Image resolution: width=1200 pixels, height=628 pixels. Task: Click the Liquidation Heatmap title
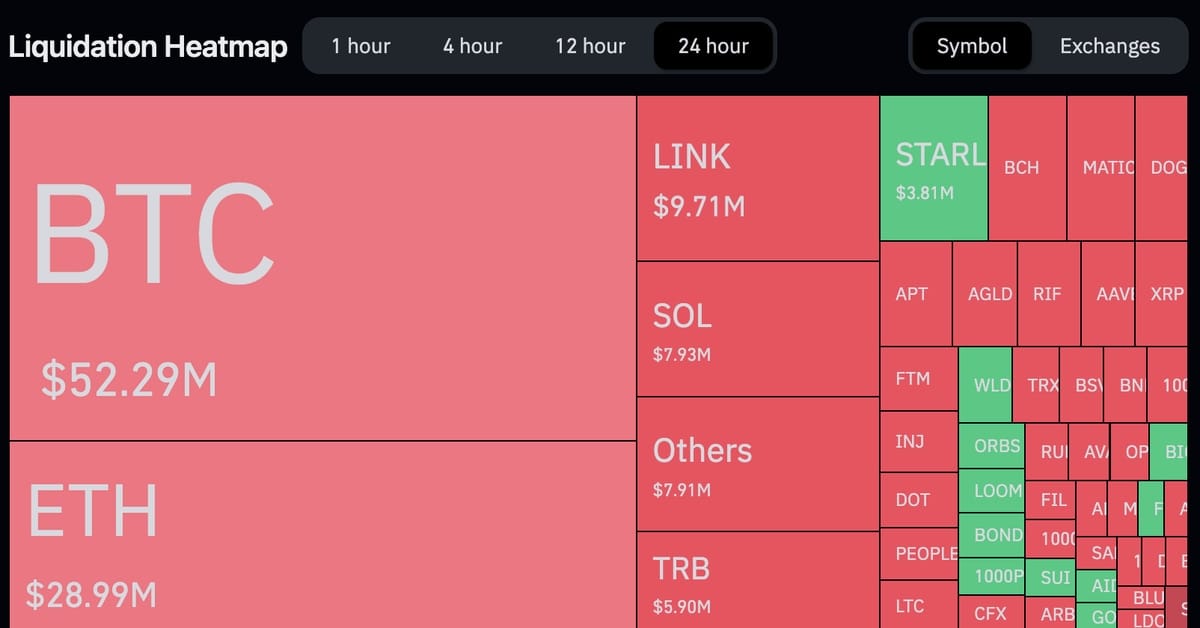click(148, 46)
